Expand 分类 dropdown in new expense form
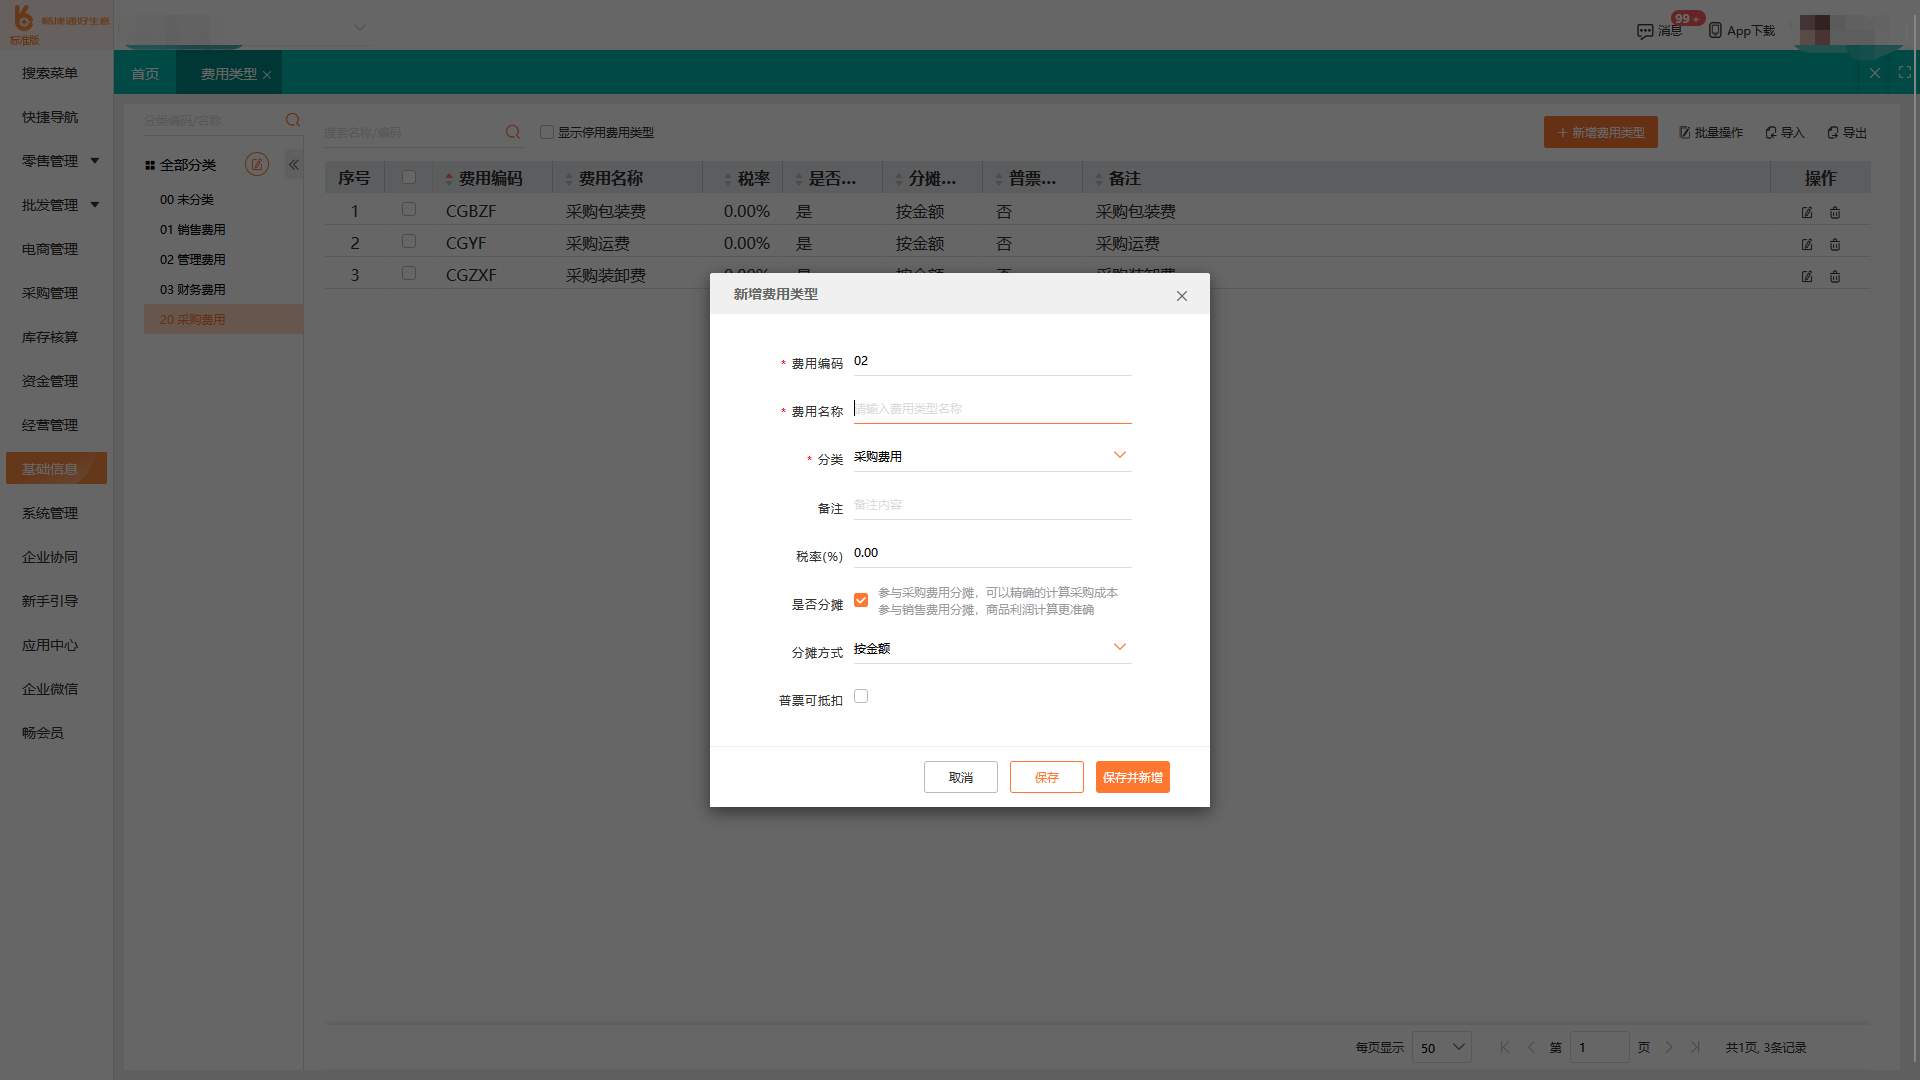1920x1080 pixels. [x=1118, y=456]
